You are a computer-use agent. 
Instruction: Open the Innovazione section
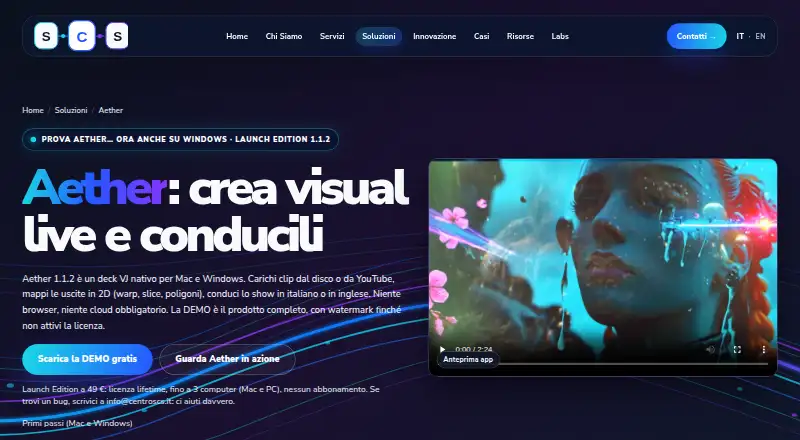(x=435, y=36)
